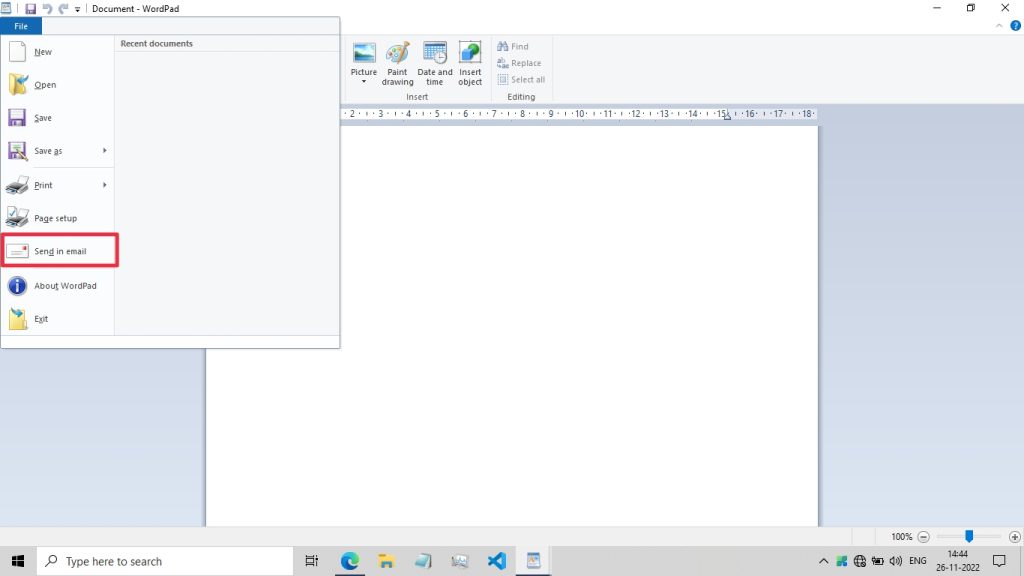The width and height of the screenshot is (1024, 576).
Task: Open Page setup dialog
Action: tap(57, 218)
